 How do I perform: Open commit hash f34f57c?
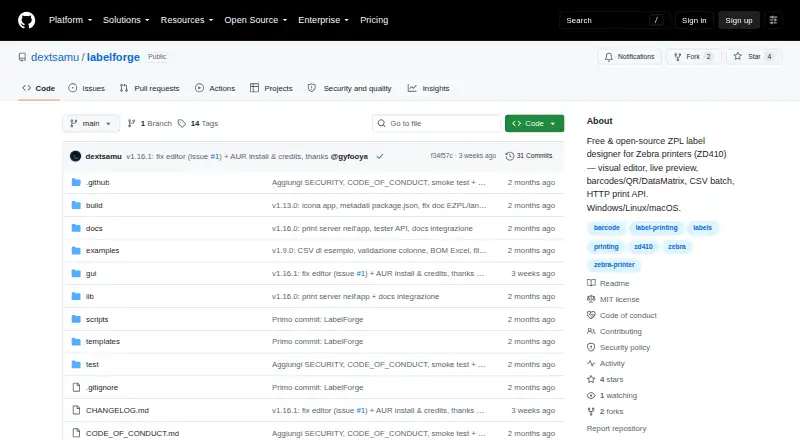pos(441,156)
